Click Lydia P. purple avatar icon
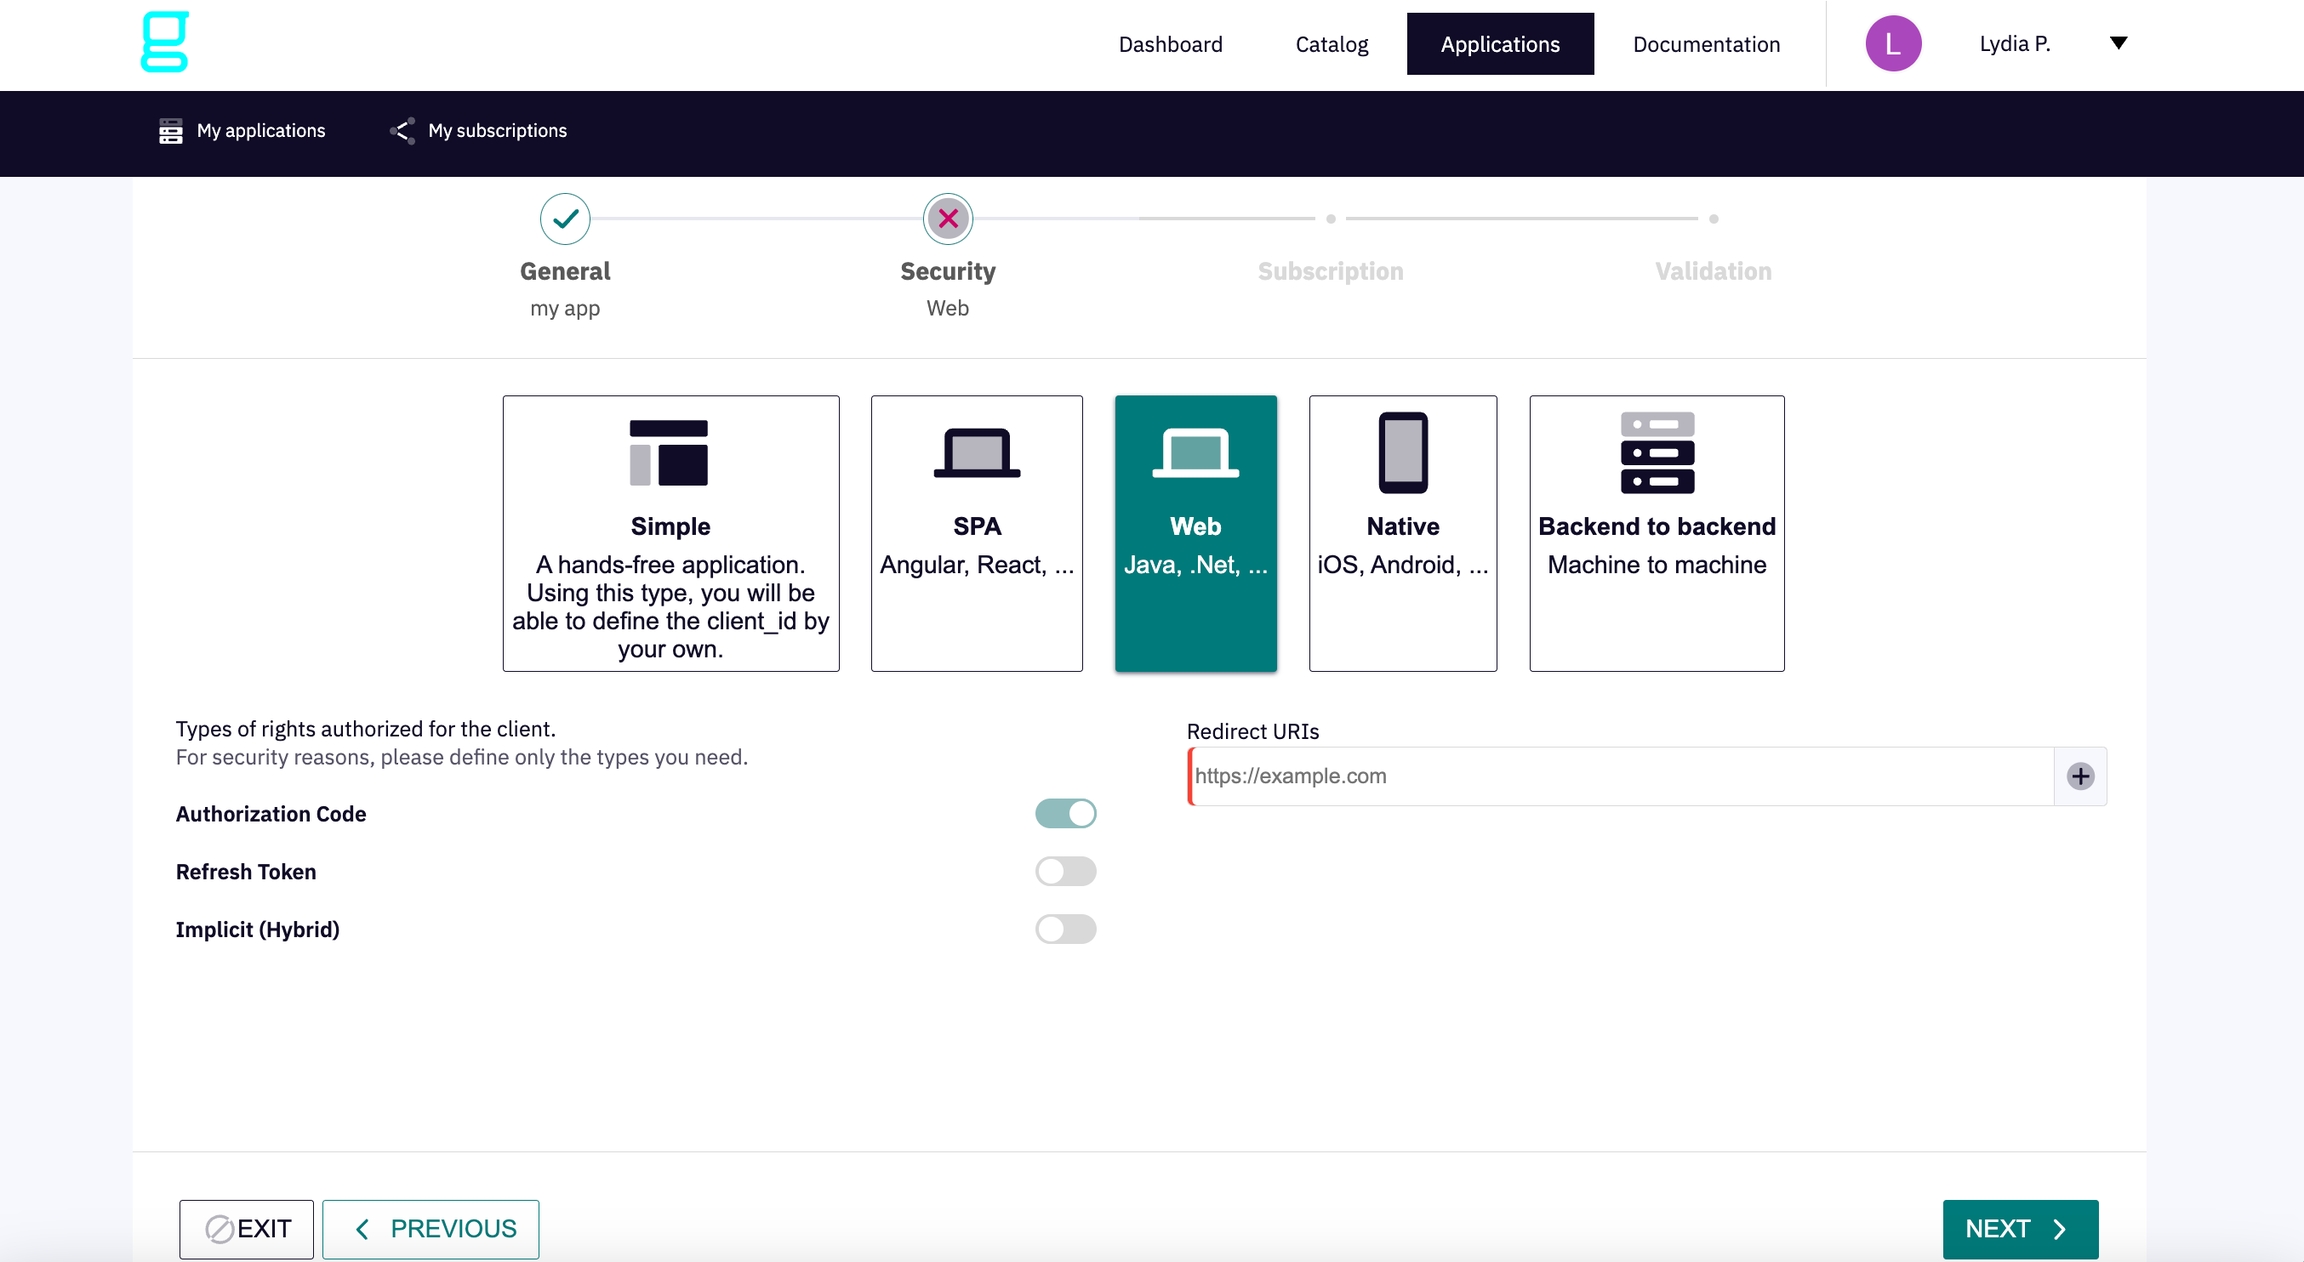 1893,44
